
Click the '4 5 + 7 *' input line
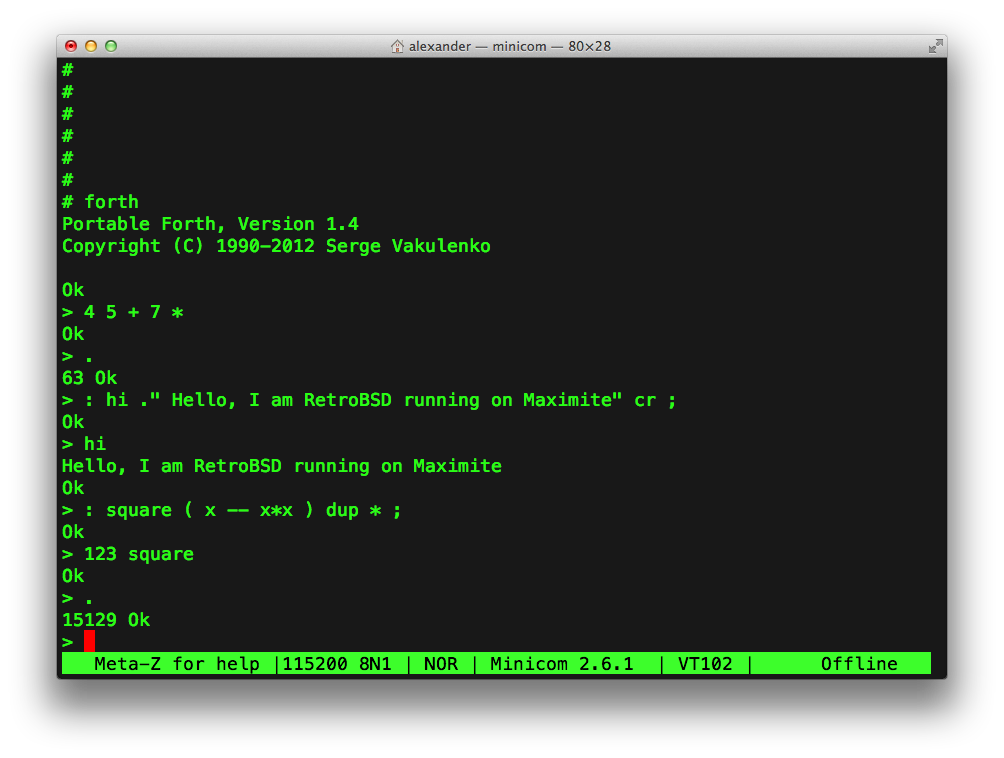[x=133, y=312]
